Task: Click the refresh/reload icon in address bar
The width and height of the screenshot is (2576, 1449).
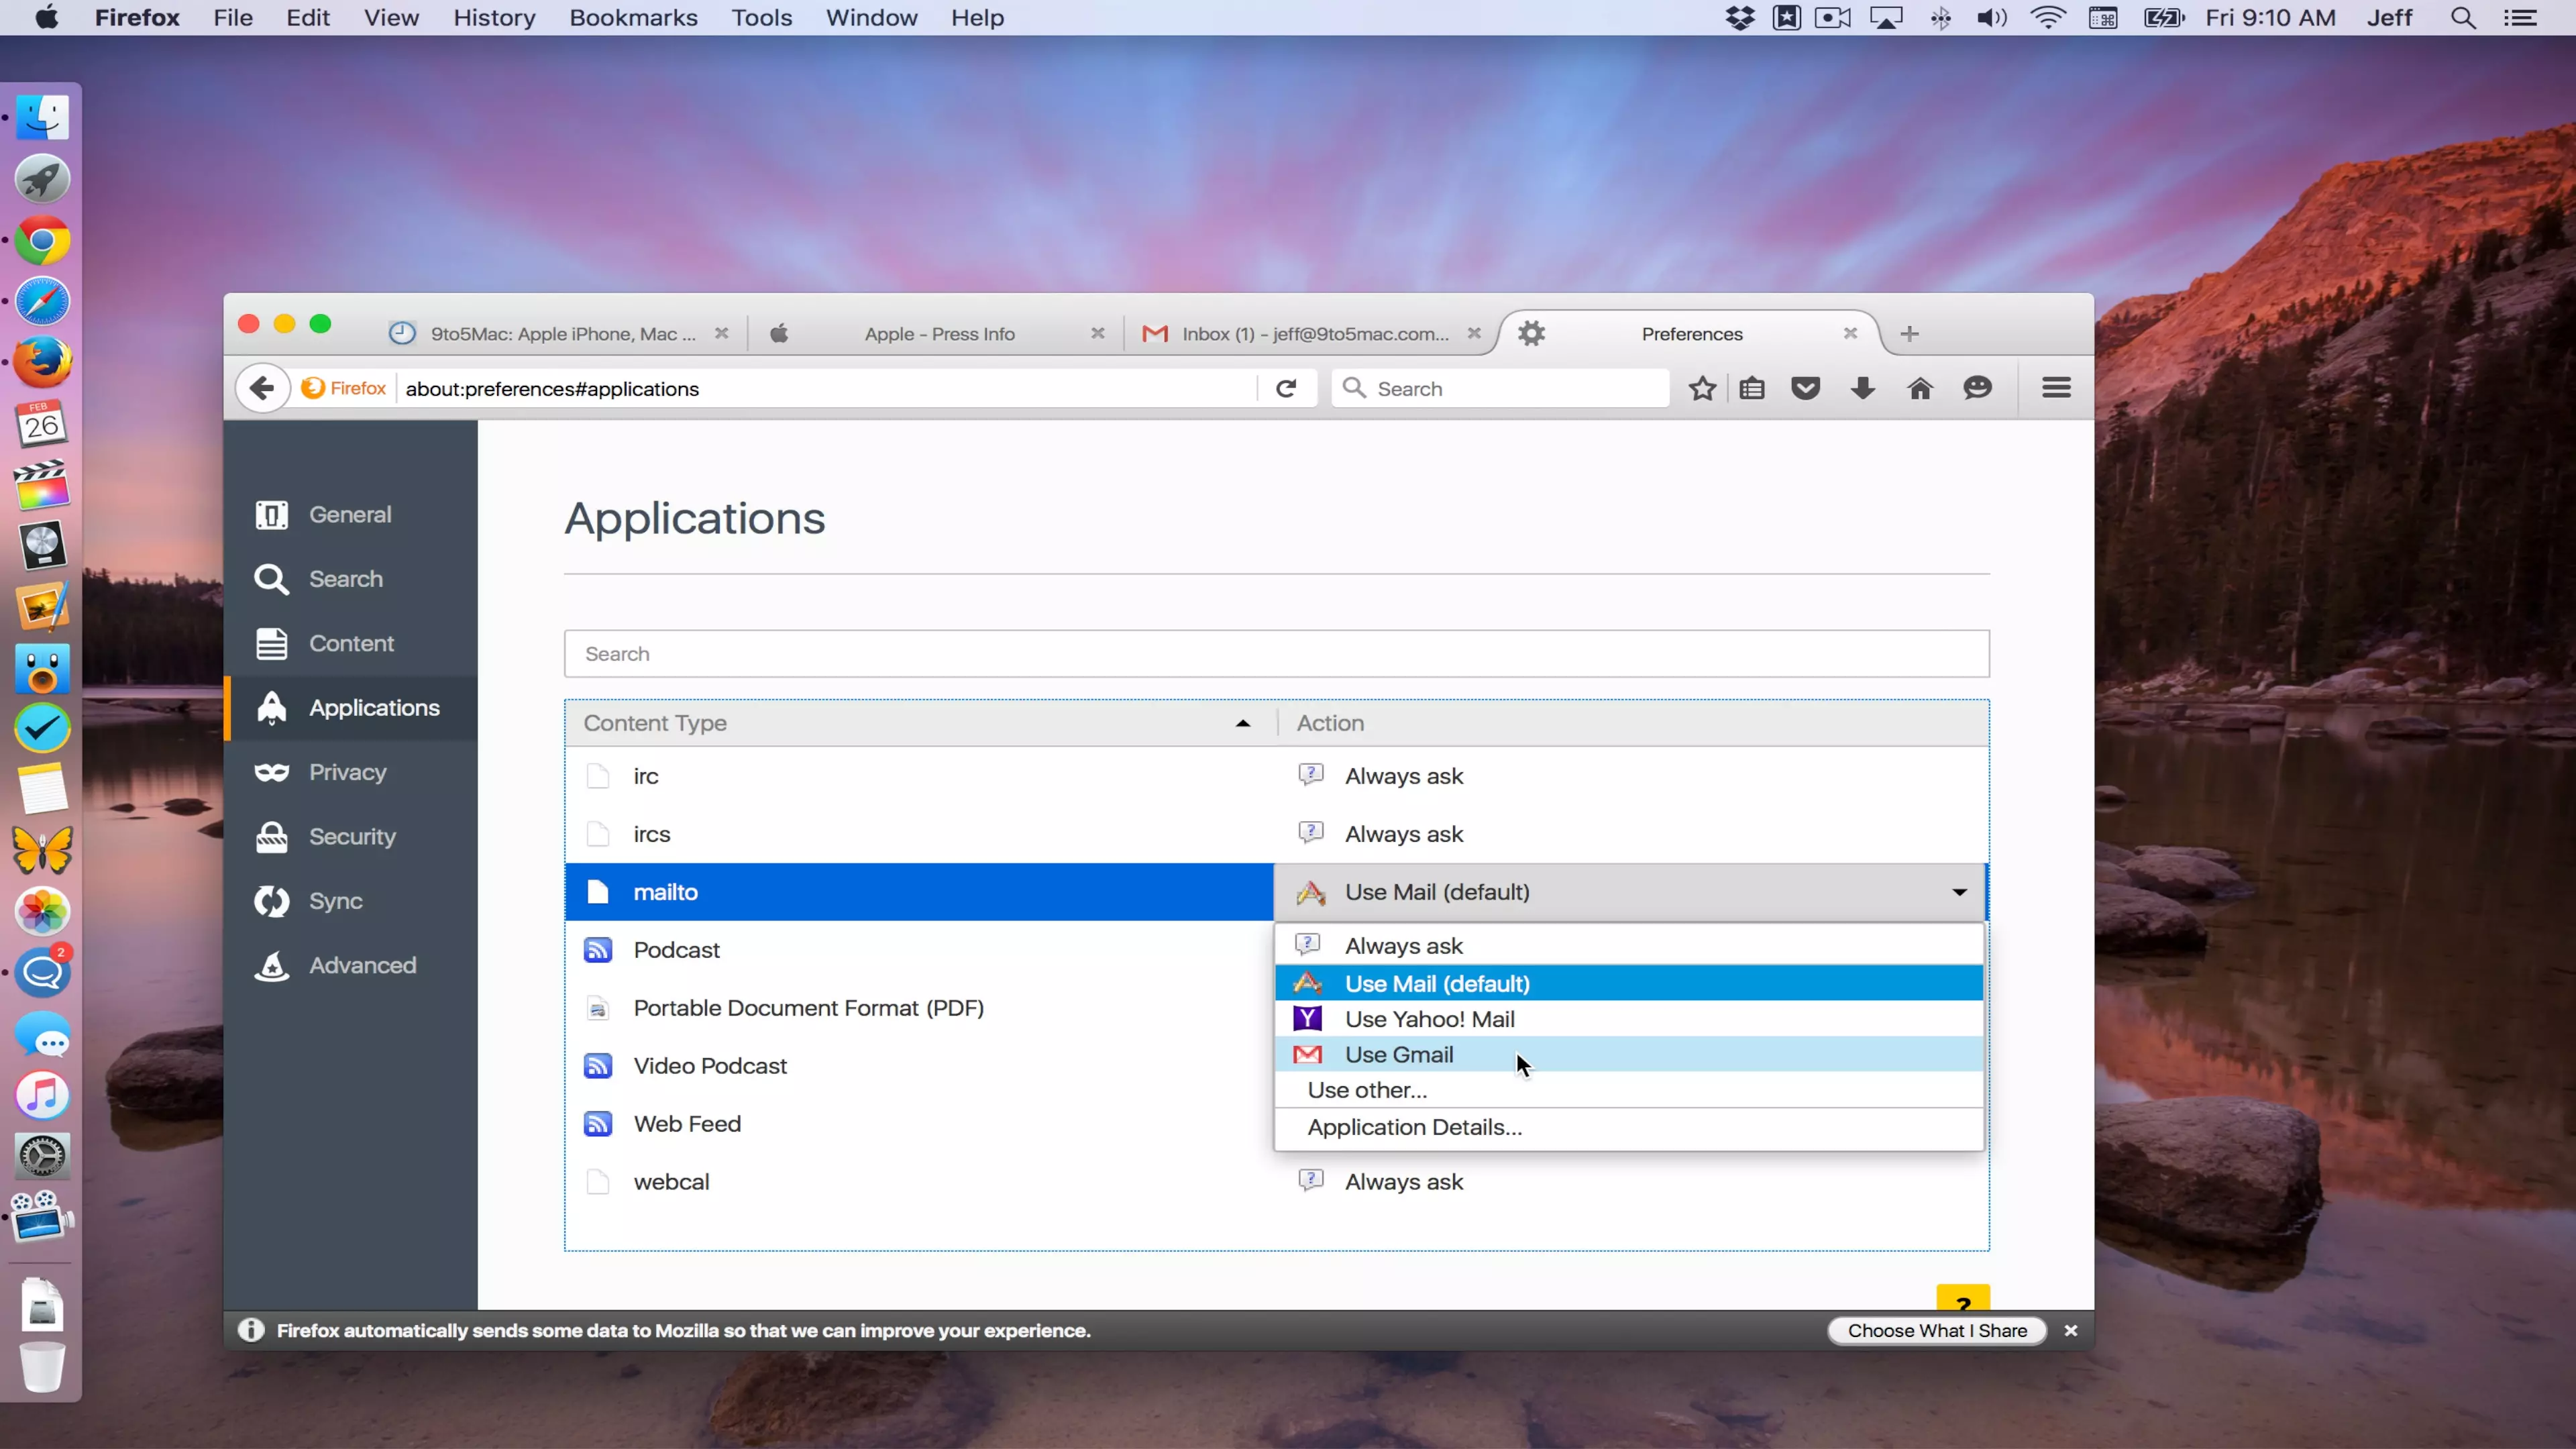Action: pyautogui.click(x=1286, y=388)
